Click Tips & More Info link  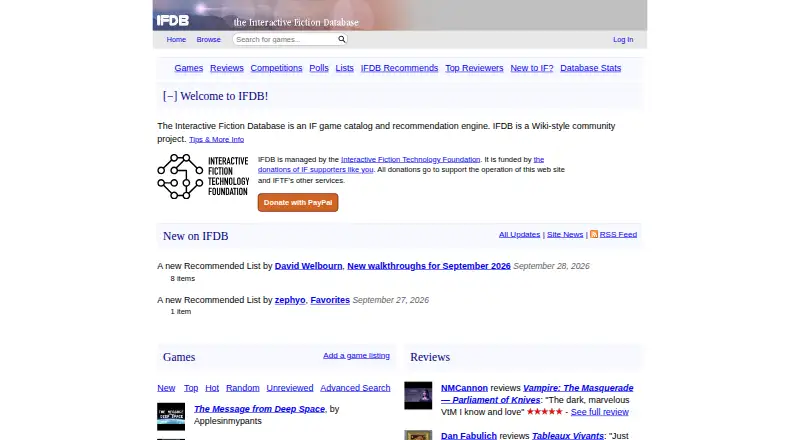point(216,139)
